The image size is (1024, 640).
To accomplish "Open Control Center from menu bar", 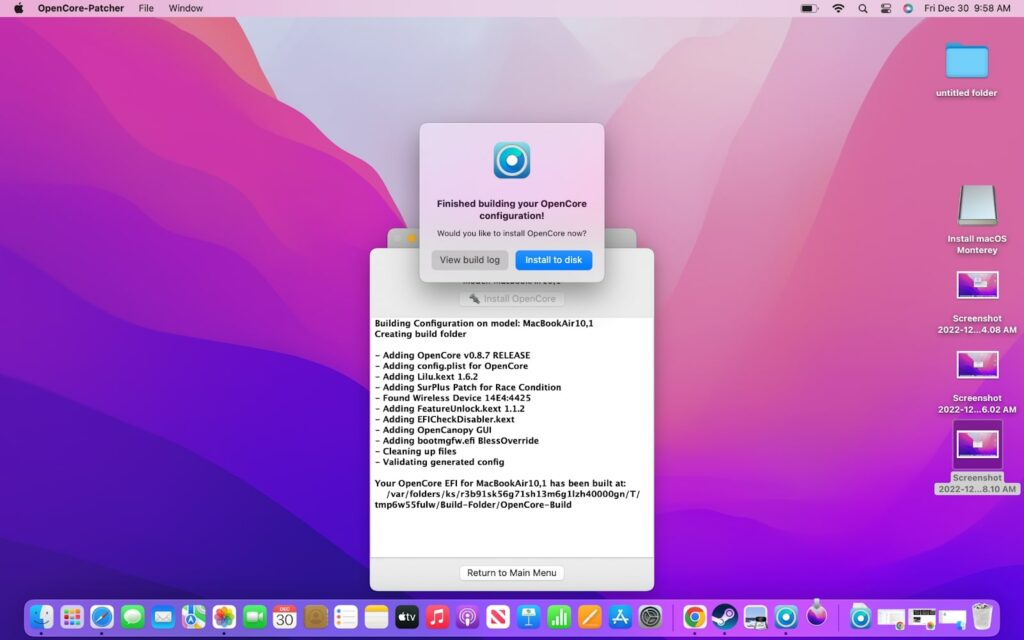I will 886,8.
